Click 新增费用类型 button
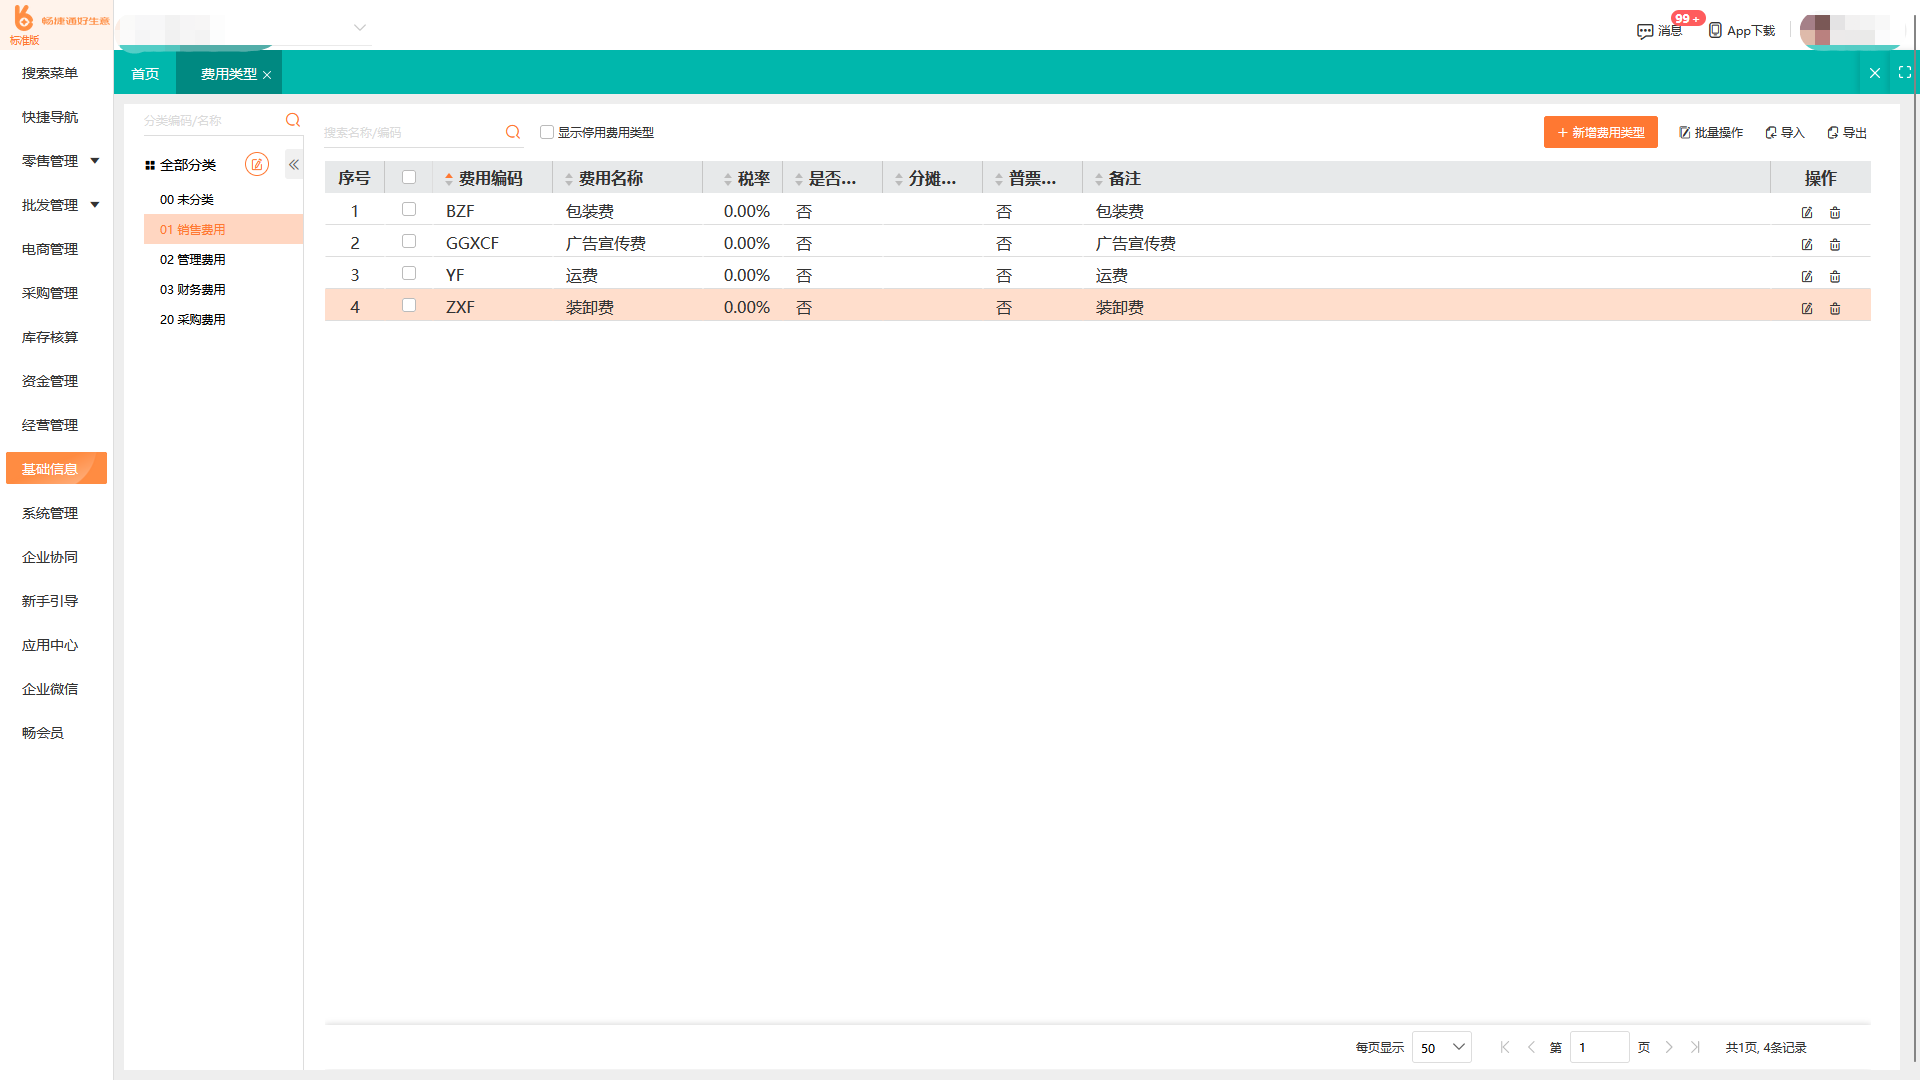Screen dimensions: 1920x1080 point(1600,131)
